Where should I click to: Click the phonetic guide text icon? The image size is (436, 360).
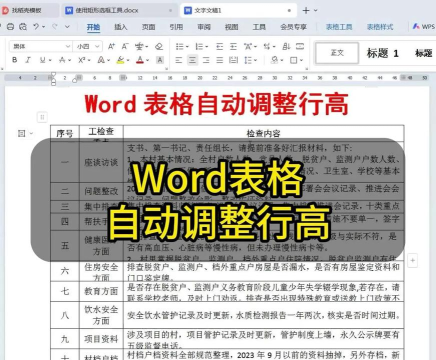coord(140,46)
